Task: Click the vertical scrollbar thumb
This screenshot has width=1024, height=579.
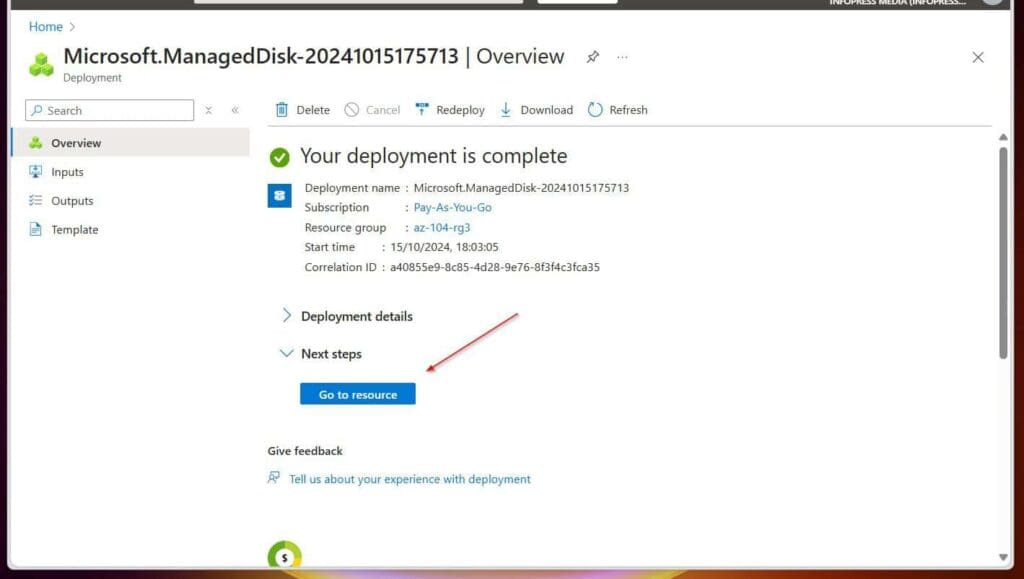Action: point(1003,253)
